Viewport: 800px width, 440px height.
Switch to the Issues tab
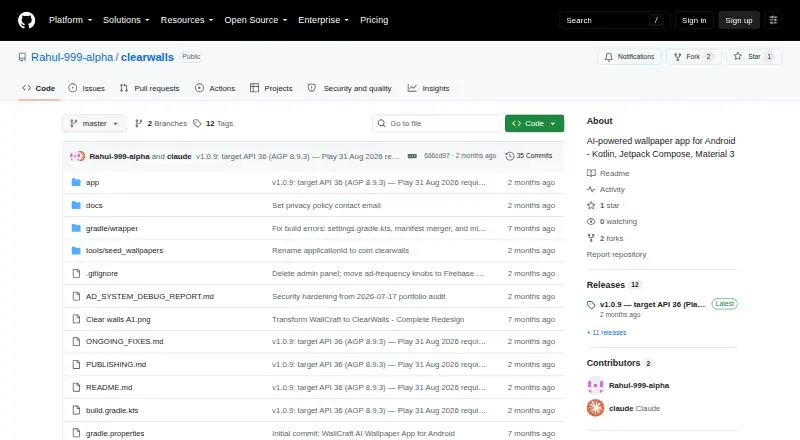point(87,88)
